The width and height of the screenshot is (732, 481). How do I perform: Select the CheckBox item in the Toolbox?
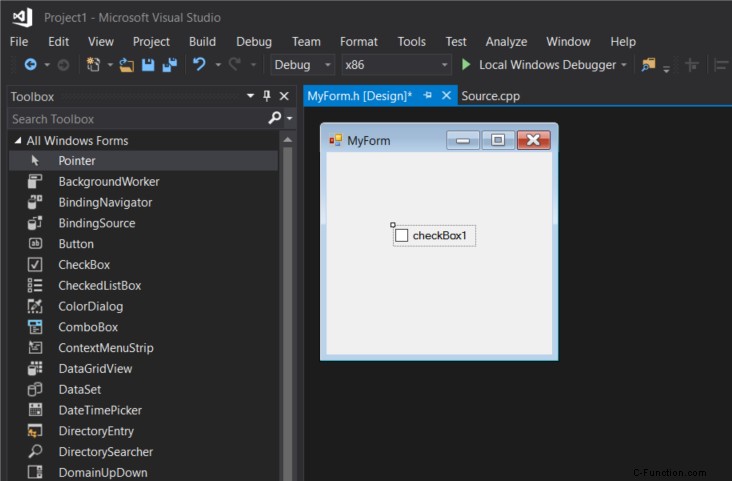pyautogui.click(x=84, y=265)
